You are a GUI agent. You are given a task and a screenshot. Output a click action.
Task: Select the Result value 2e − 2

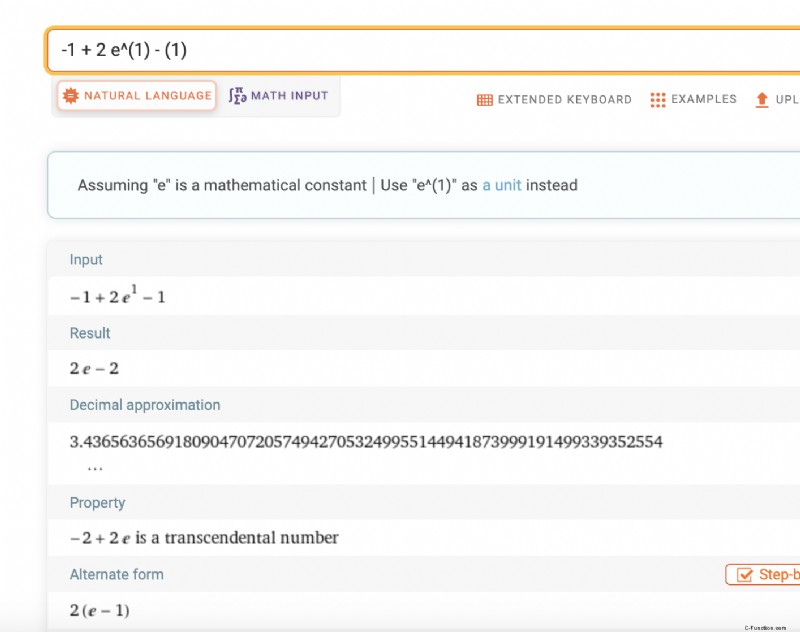(94, 369)
